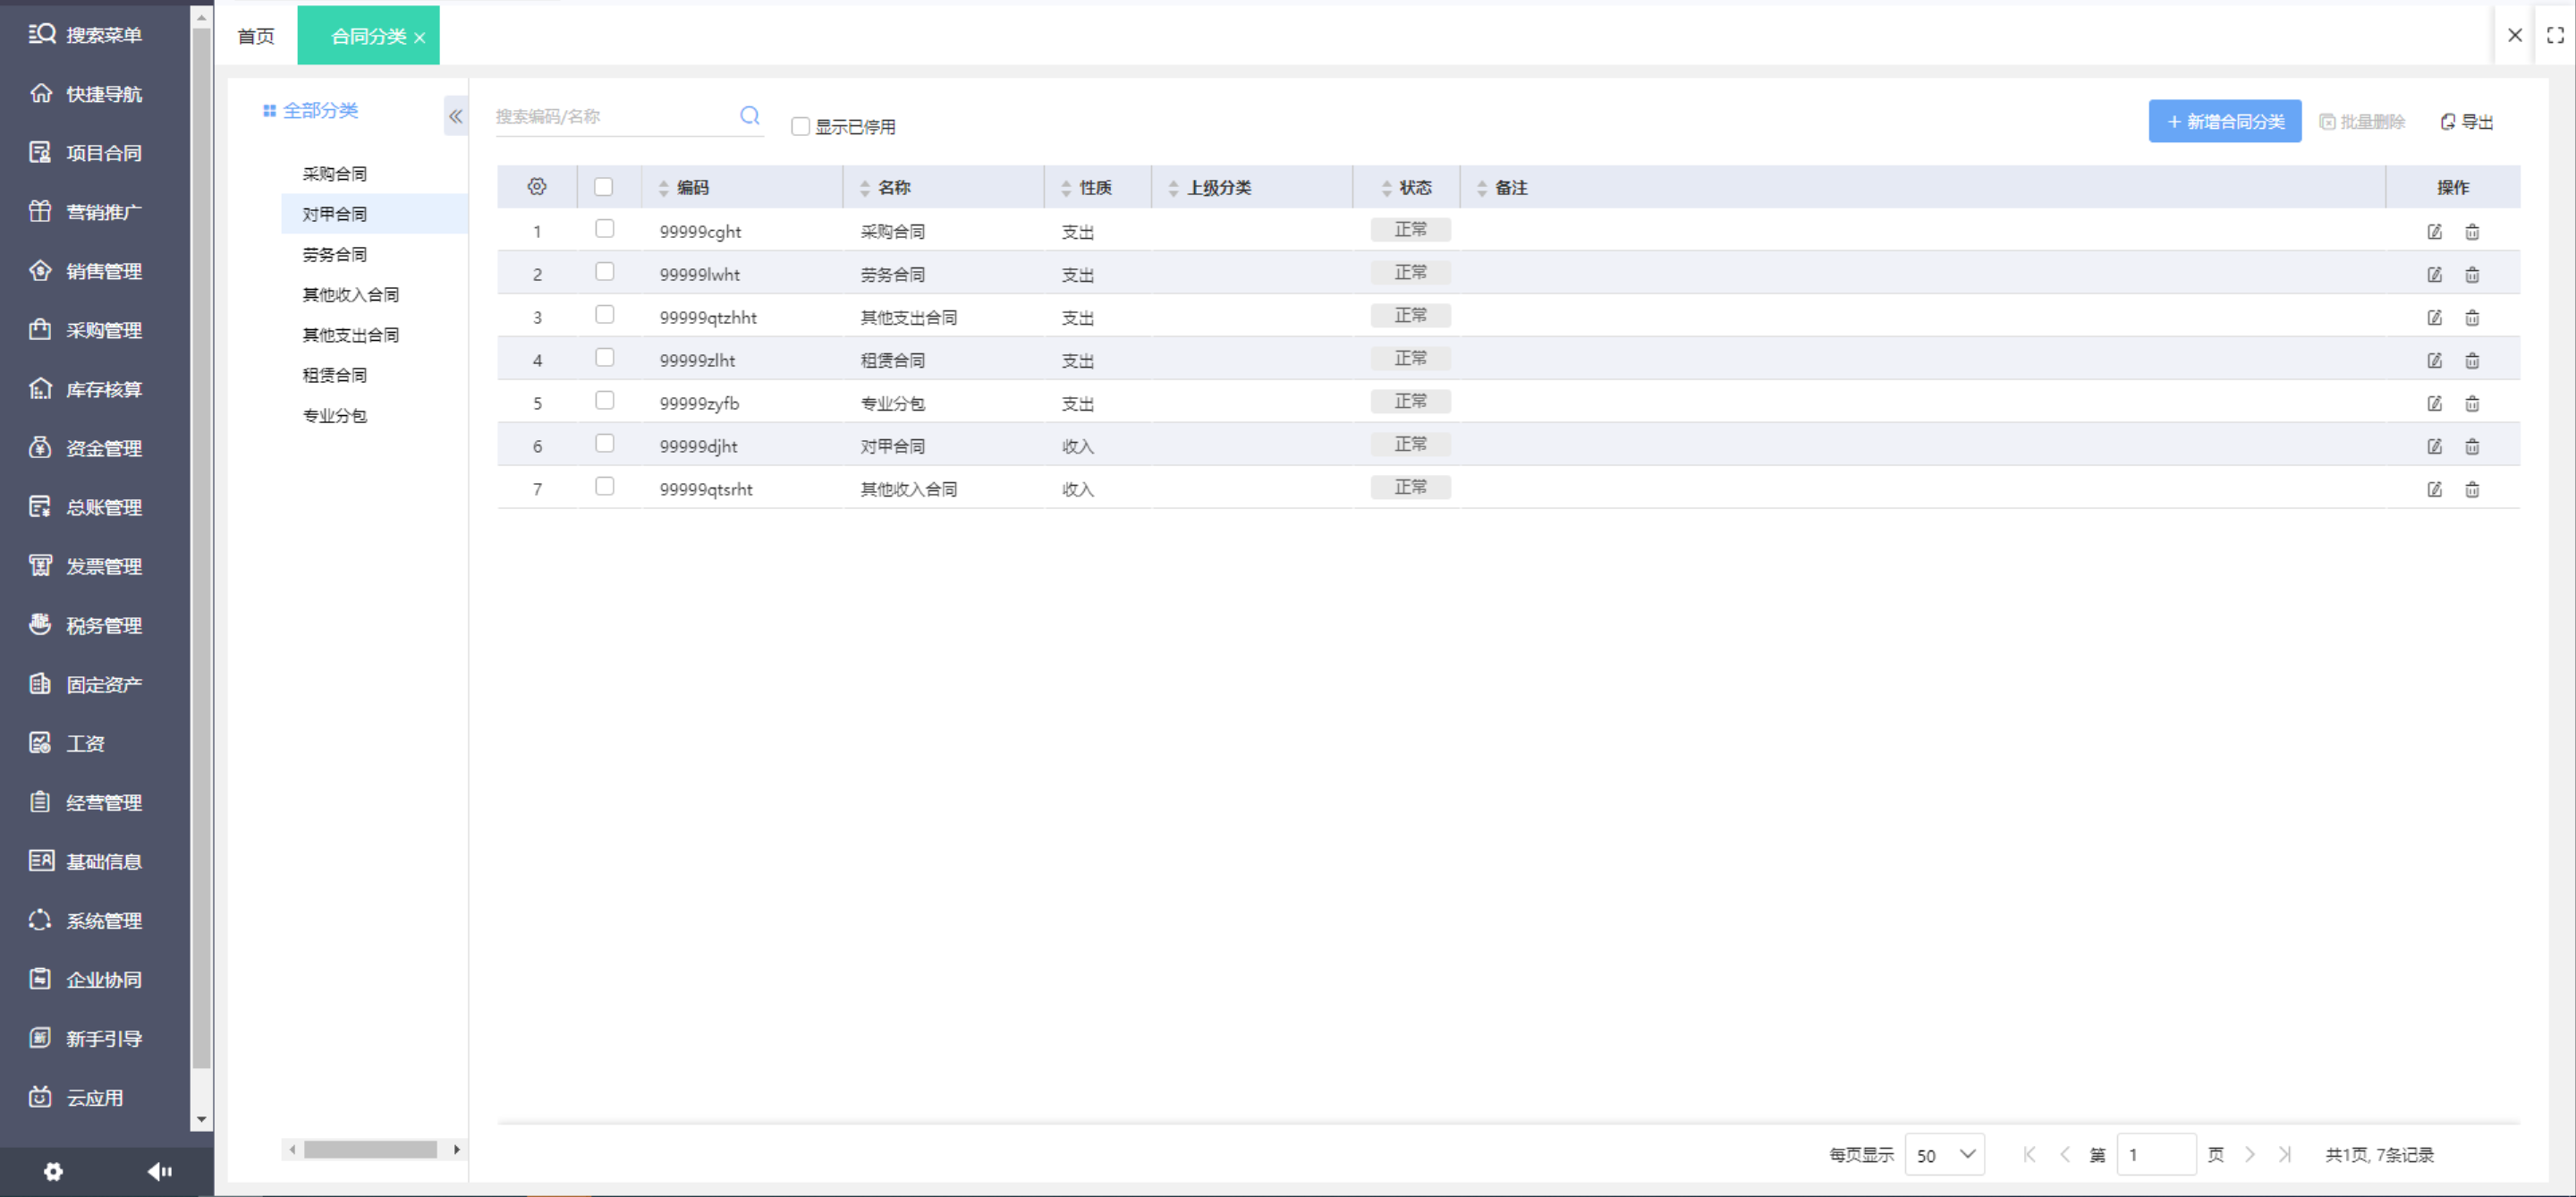2576x1197 pixels.
Task: Click the export icon button
Action: 2446,122
